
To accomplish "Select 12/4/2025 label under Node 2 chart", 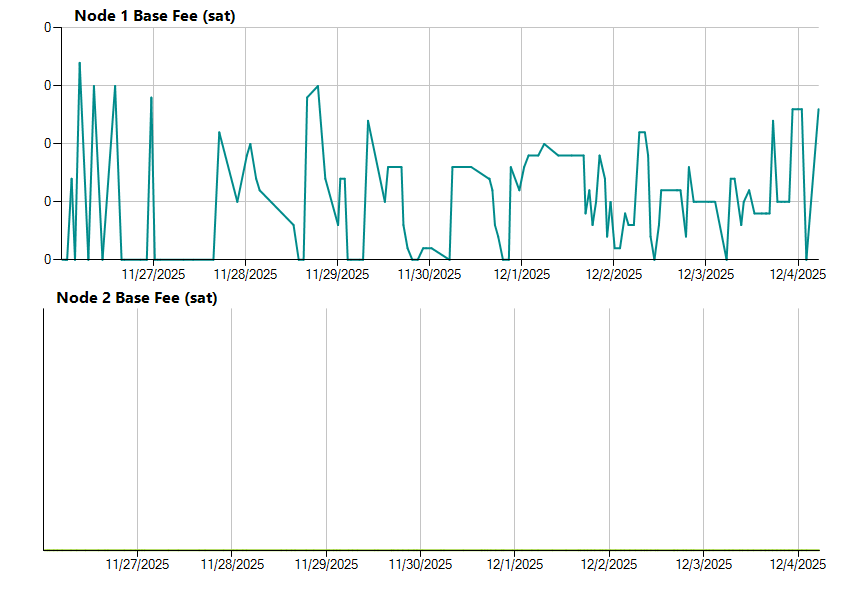I will 798,564.
